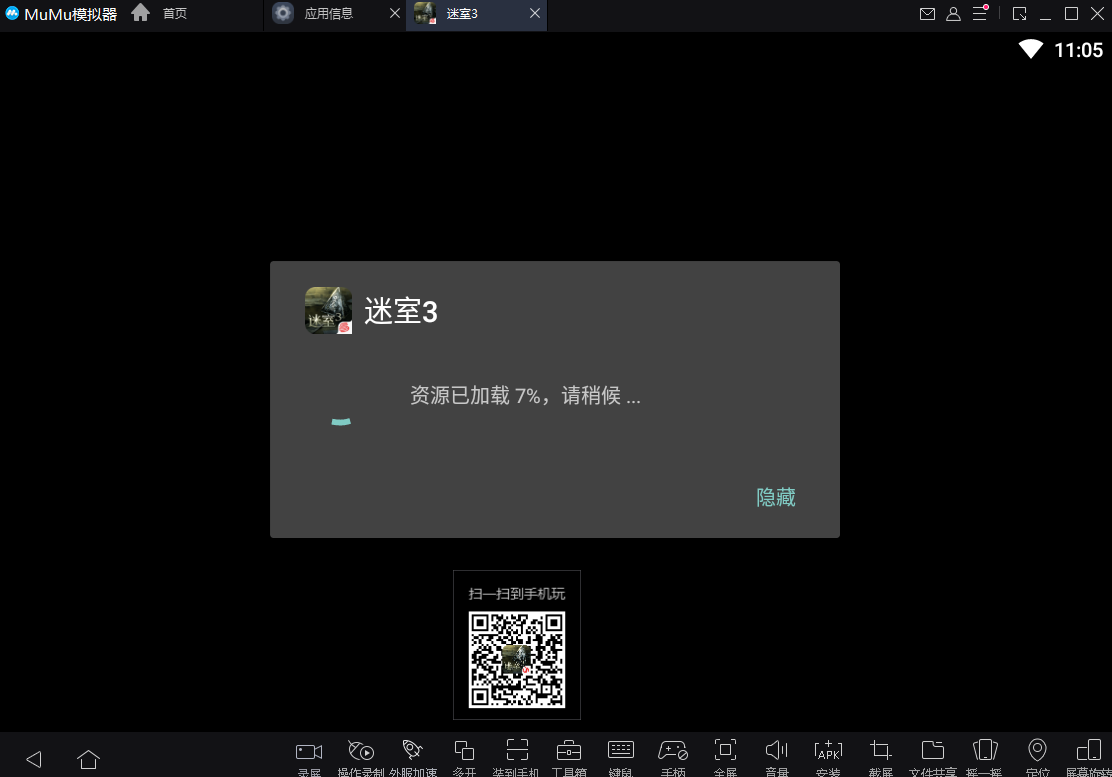Toggle the volume (音量) control
The width and height of the screenshot is (1112, 777).
(x=777, y=756)
